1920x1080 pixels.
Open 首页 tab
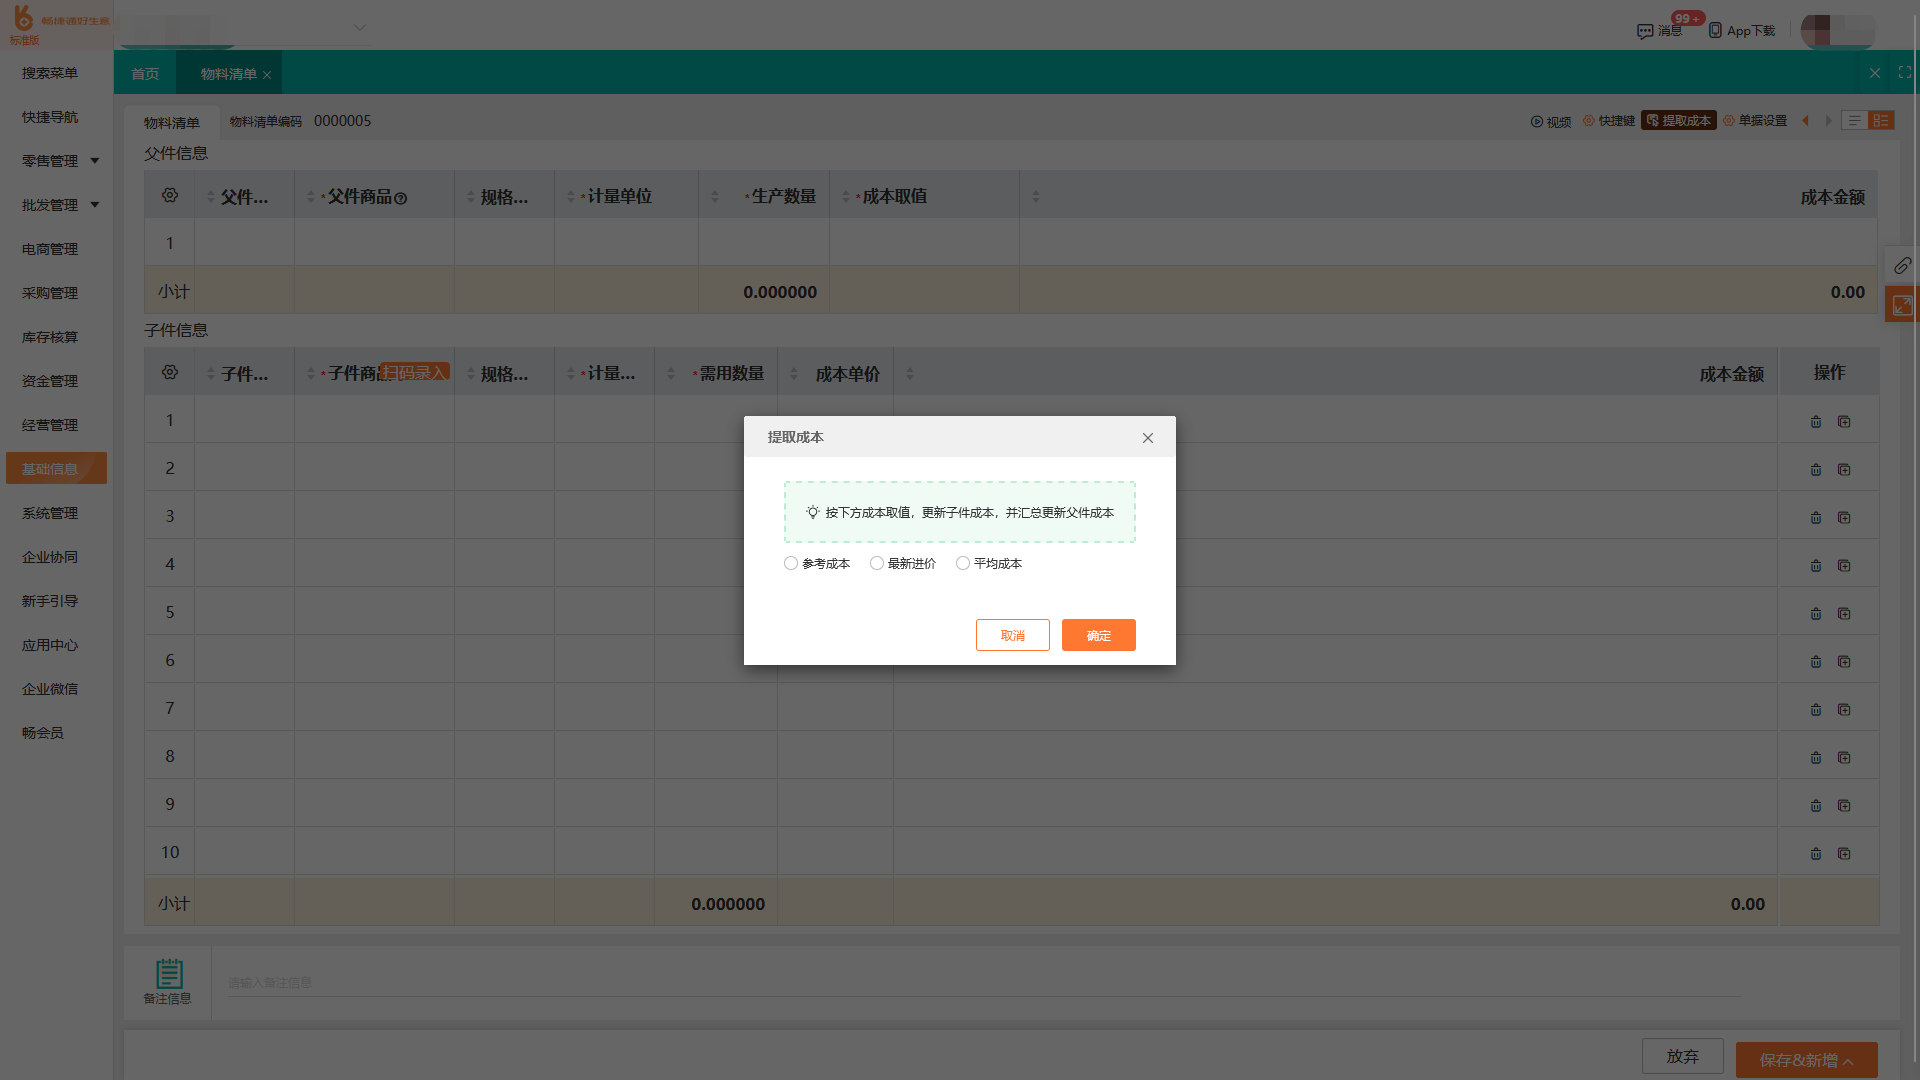pos(145,74)
